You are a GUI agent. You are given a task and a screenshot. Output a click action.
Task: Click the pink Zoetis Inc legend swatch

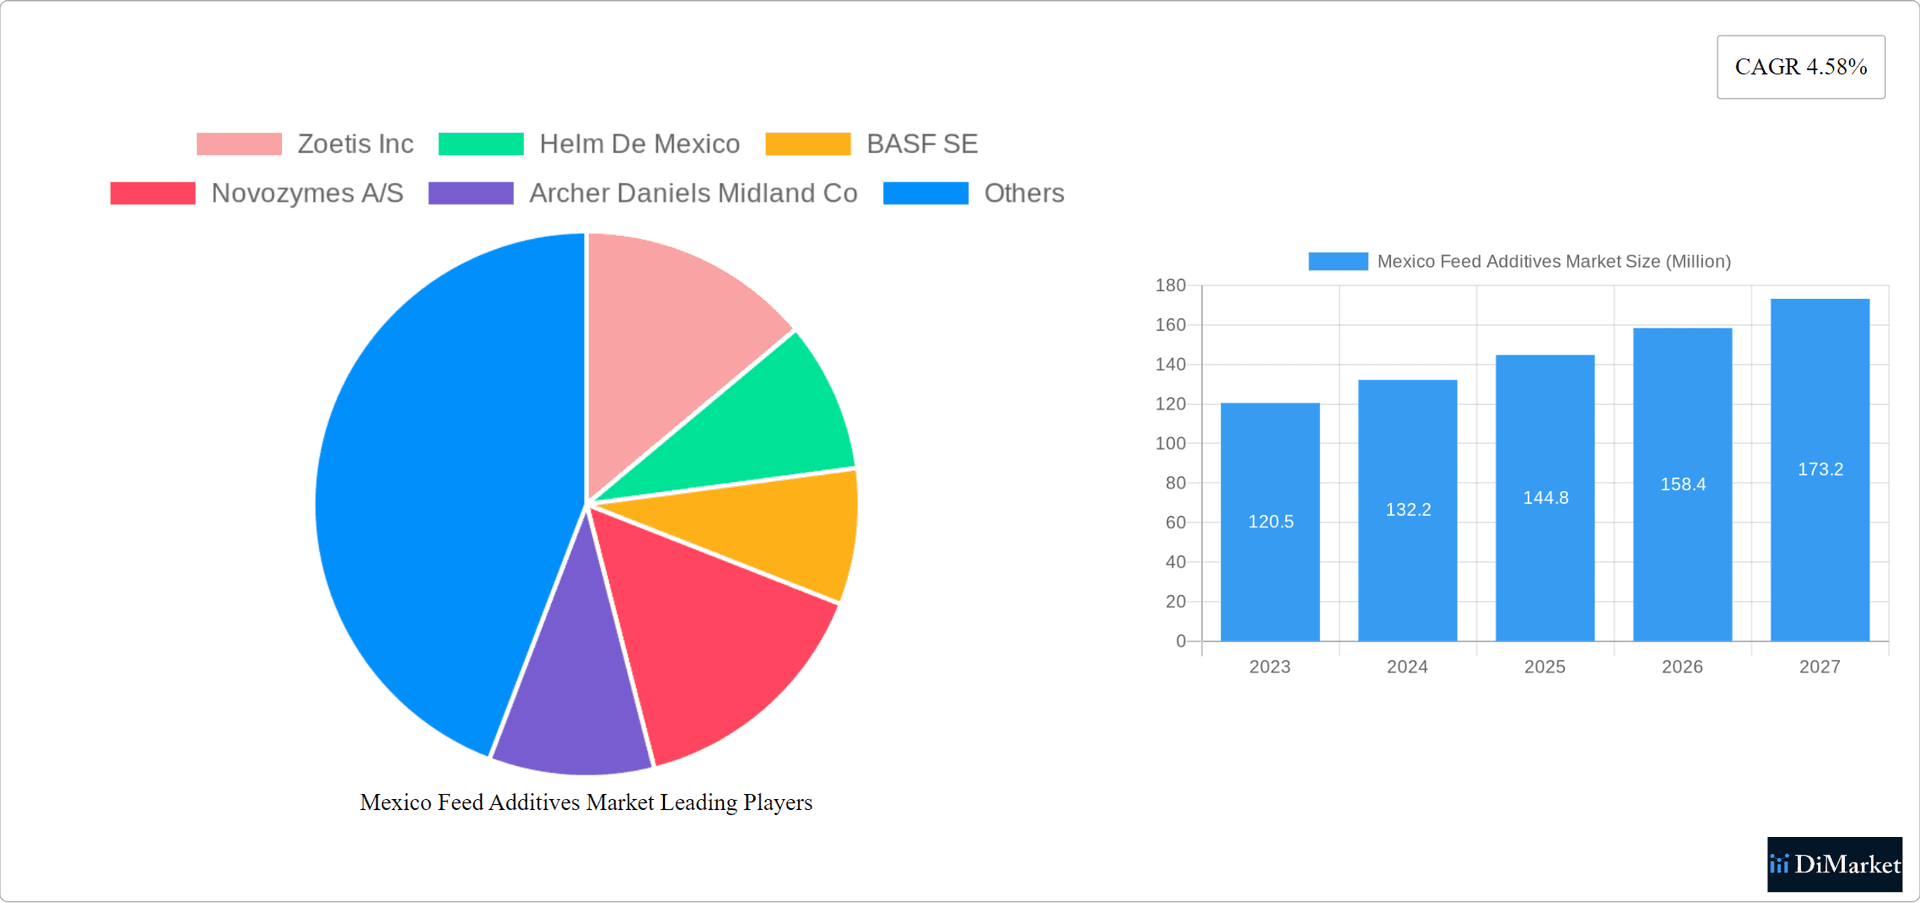(x=238, y=143)
